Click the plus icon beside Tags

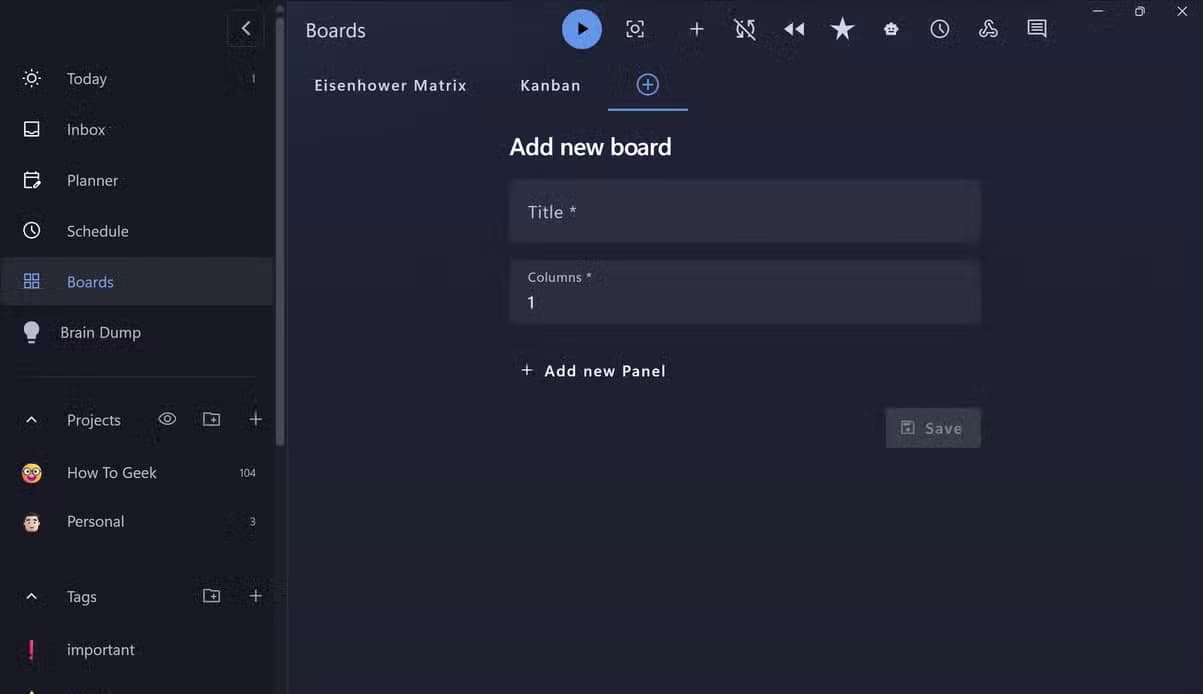coord(256,596)
